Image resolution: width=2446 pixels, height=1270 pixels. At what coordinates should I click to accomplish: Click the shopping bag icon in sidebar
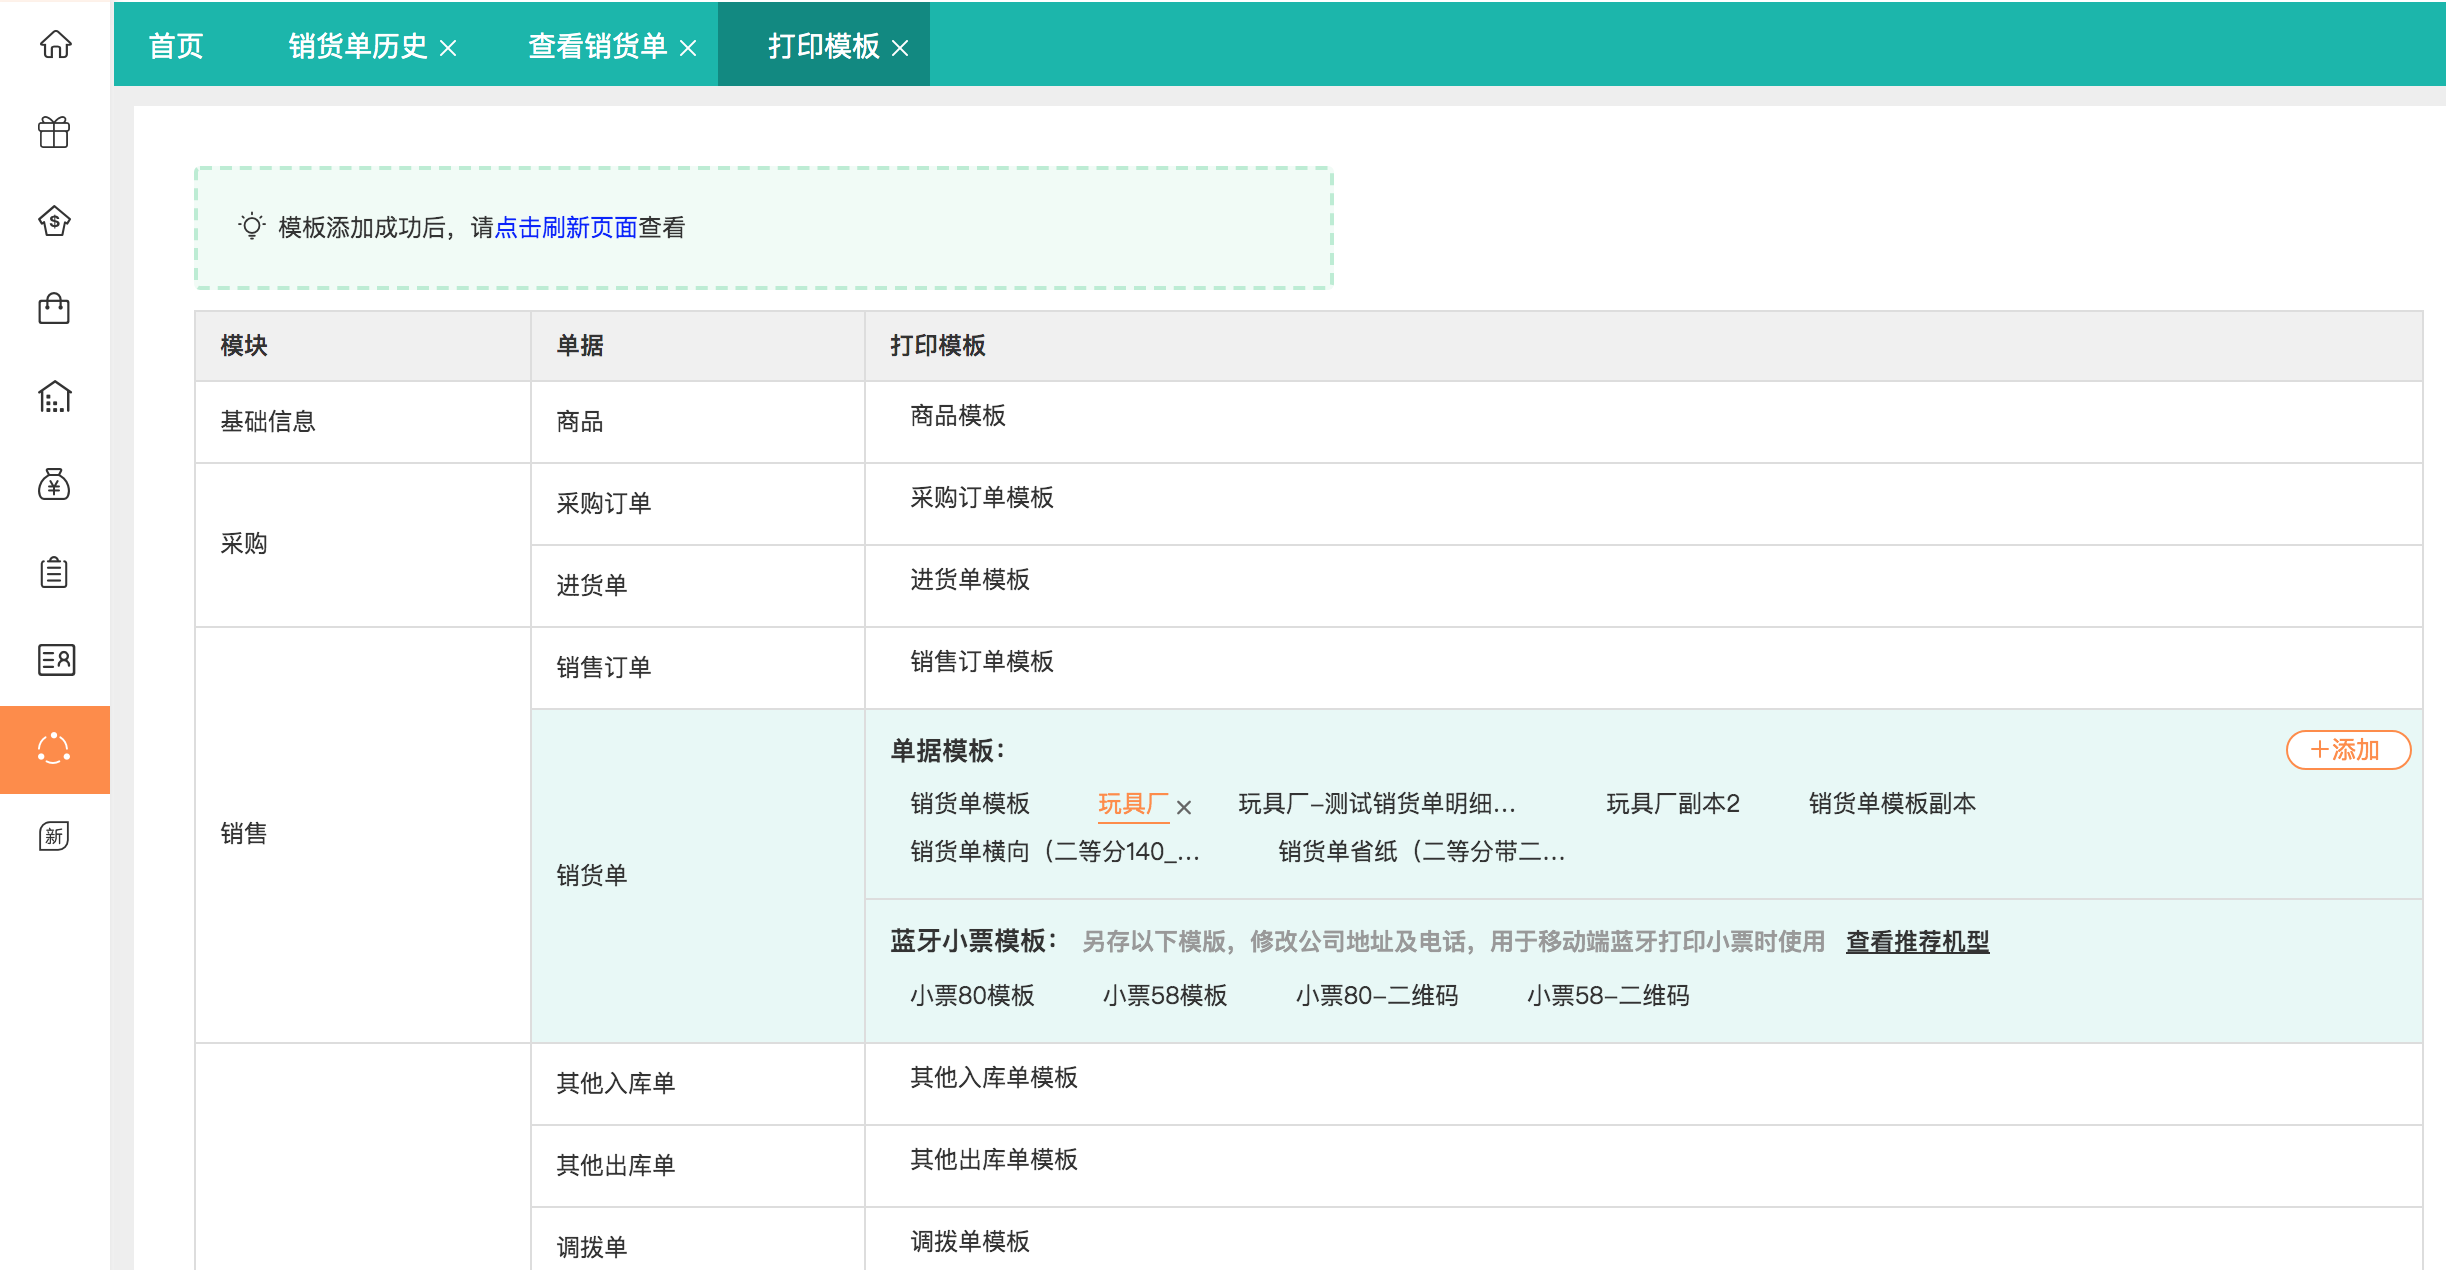55,307
